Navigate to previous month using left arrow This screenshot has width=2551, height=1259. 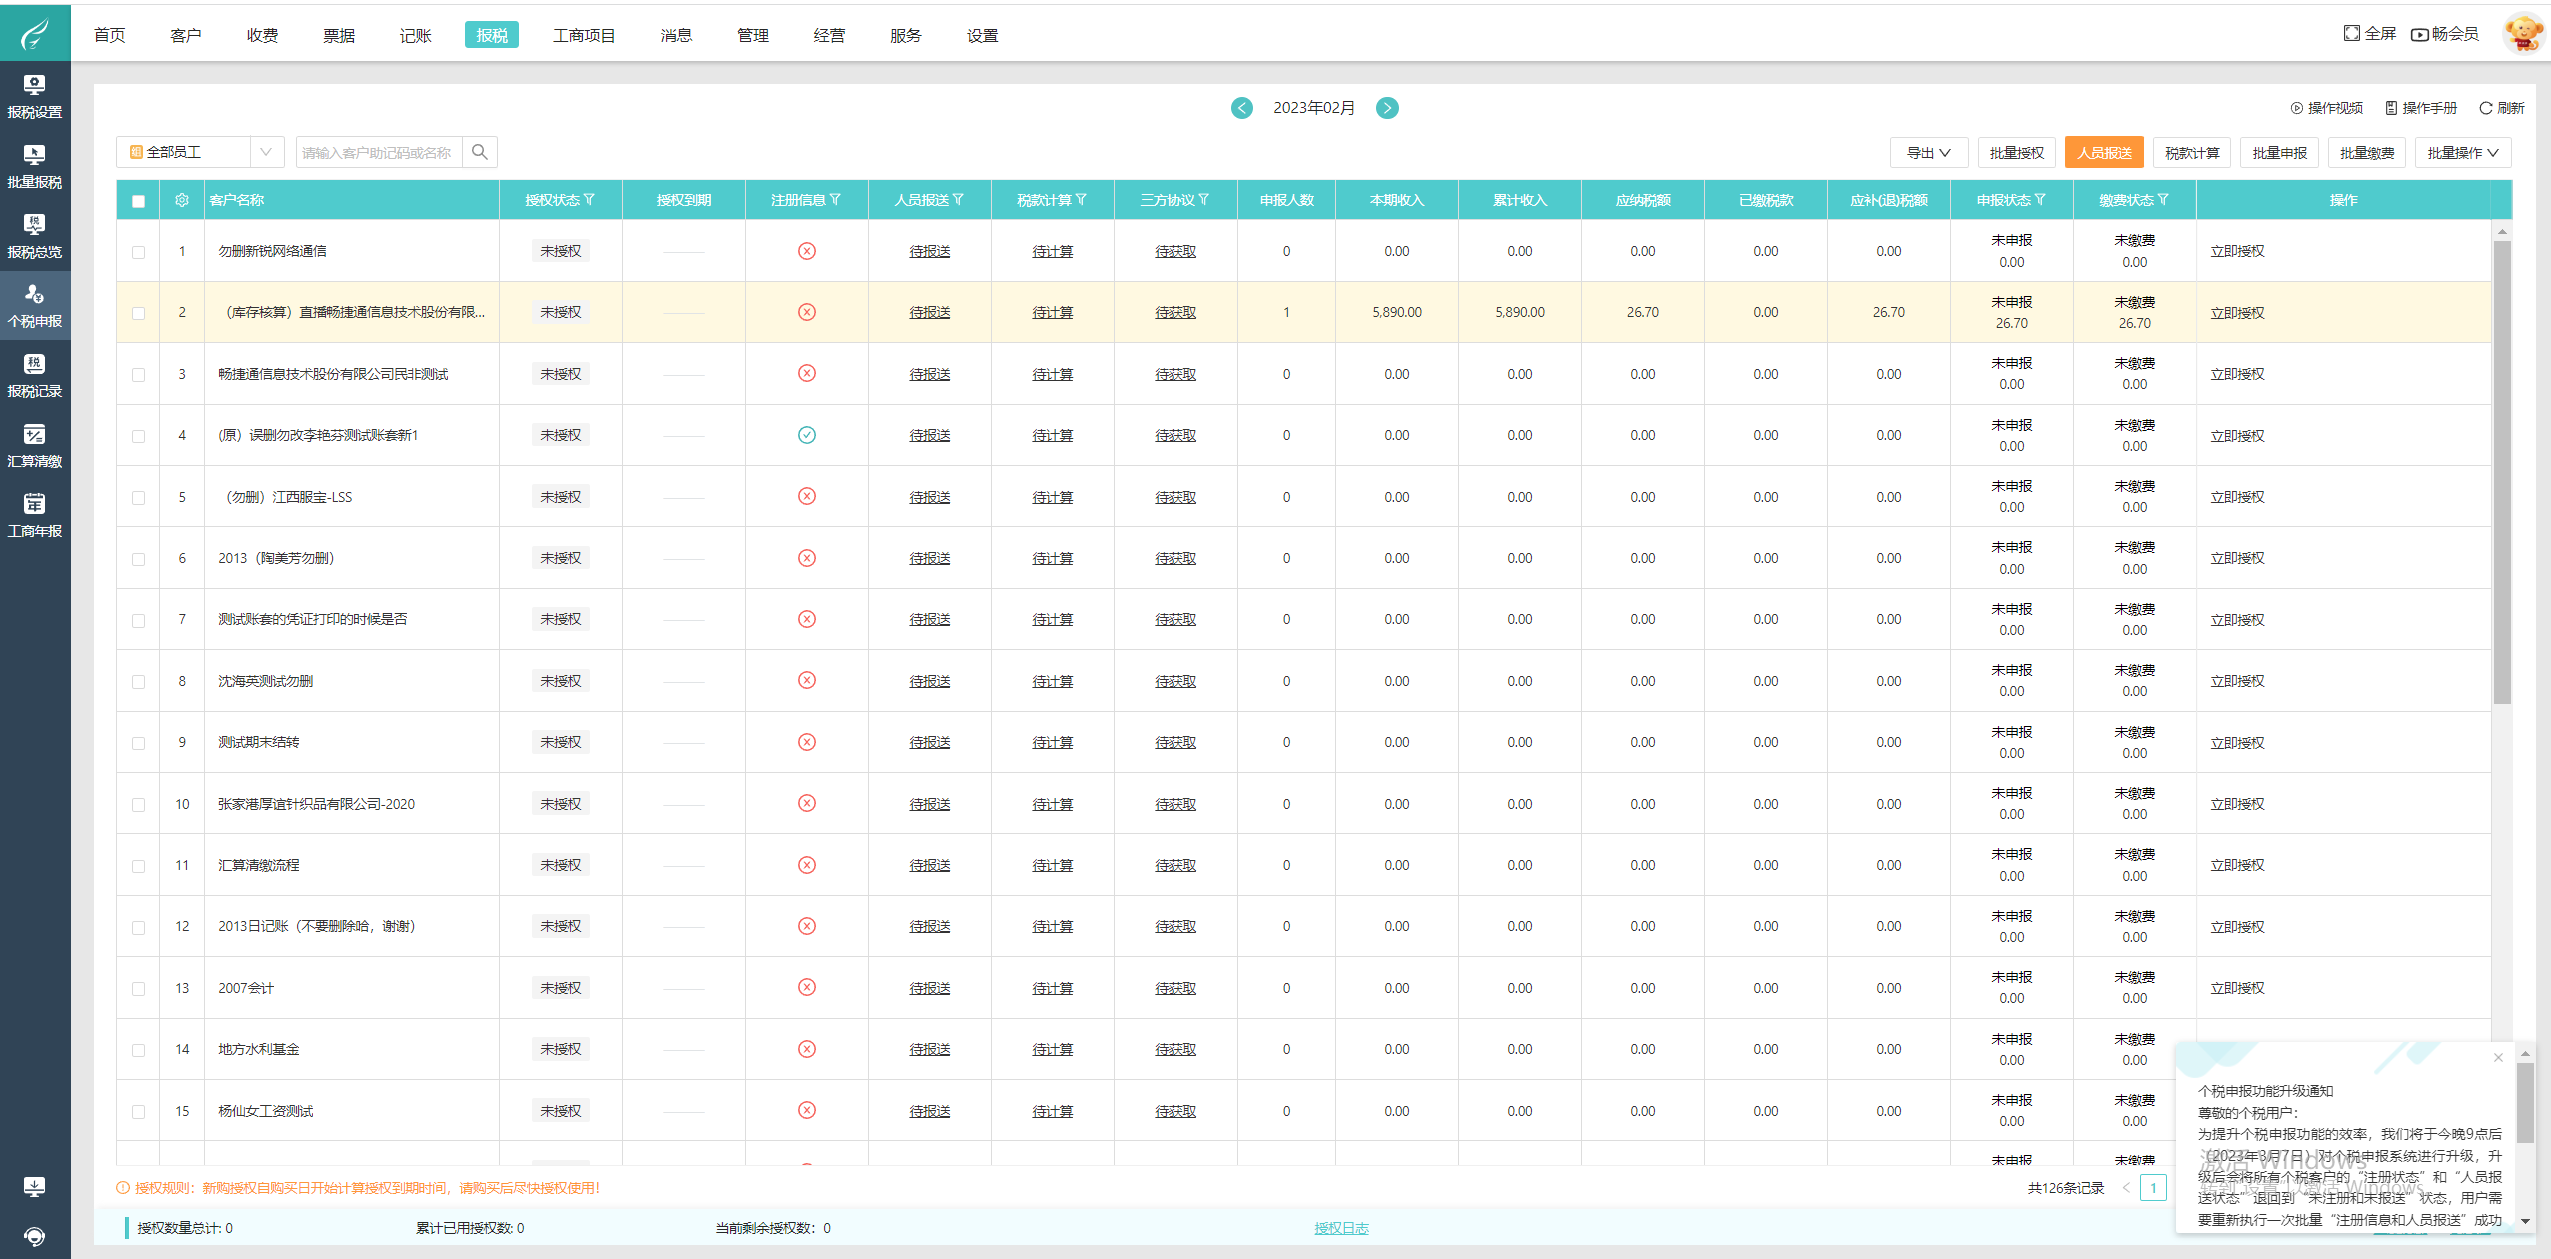[x=1240, y=109]
